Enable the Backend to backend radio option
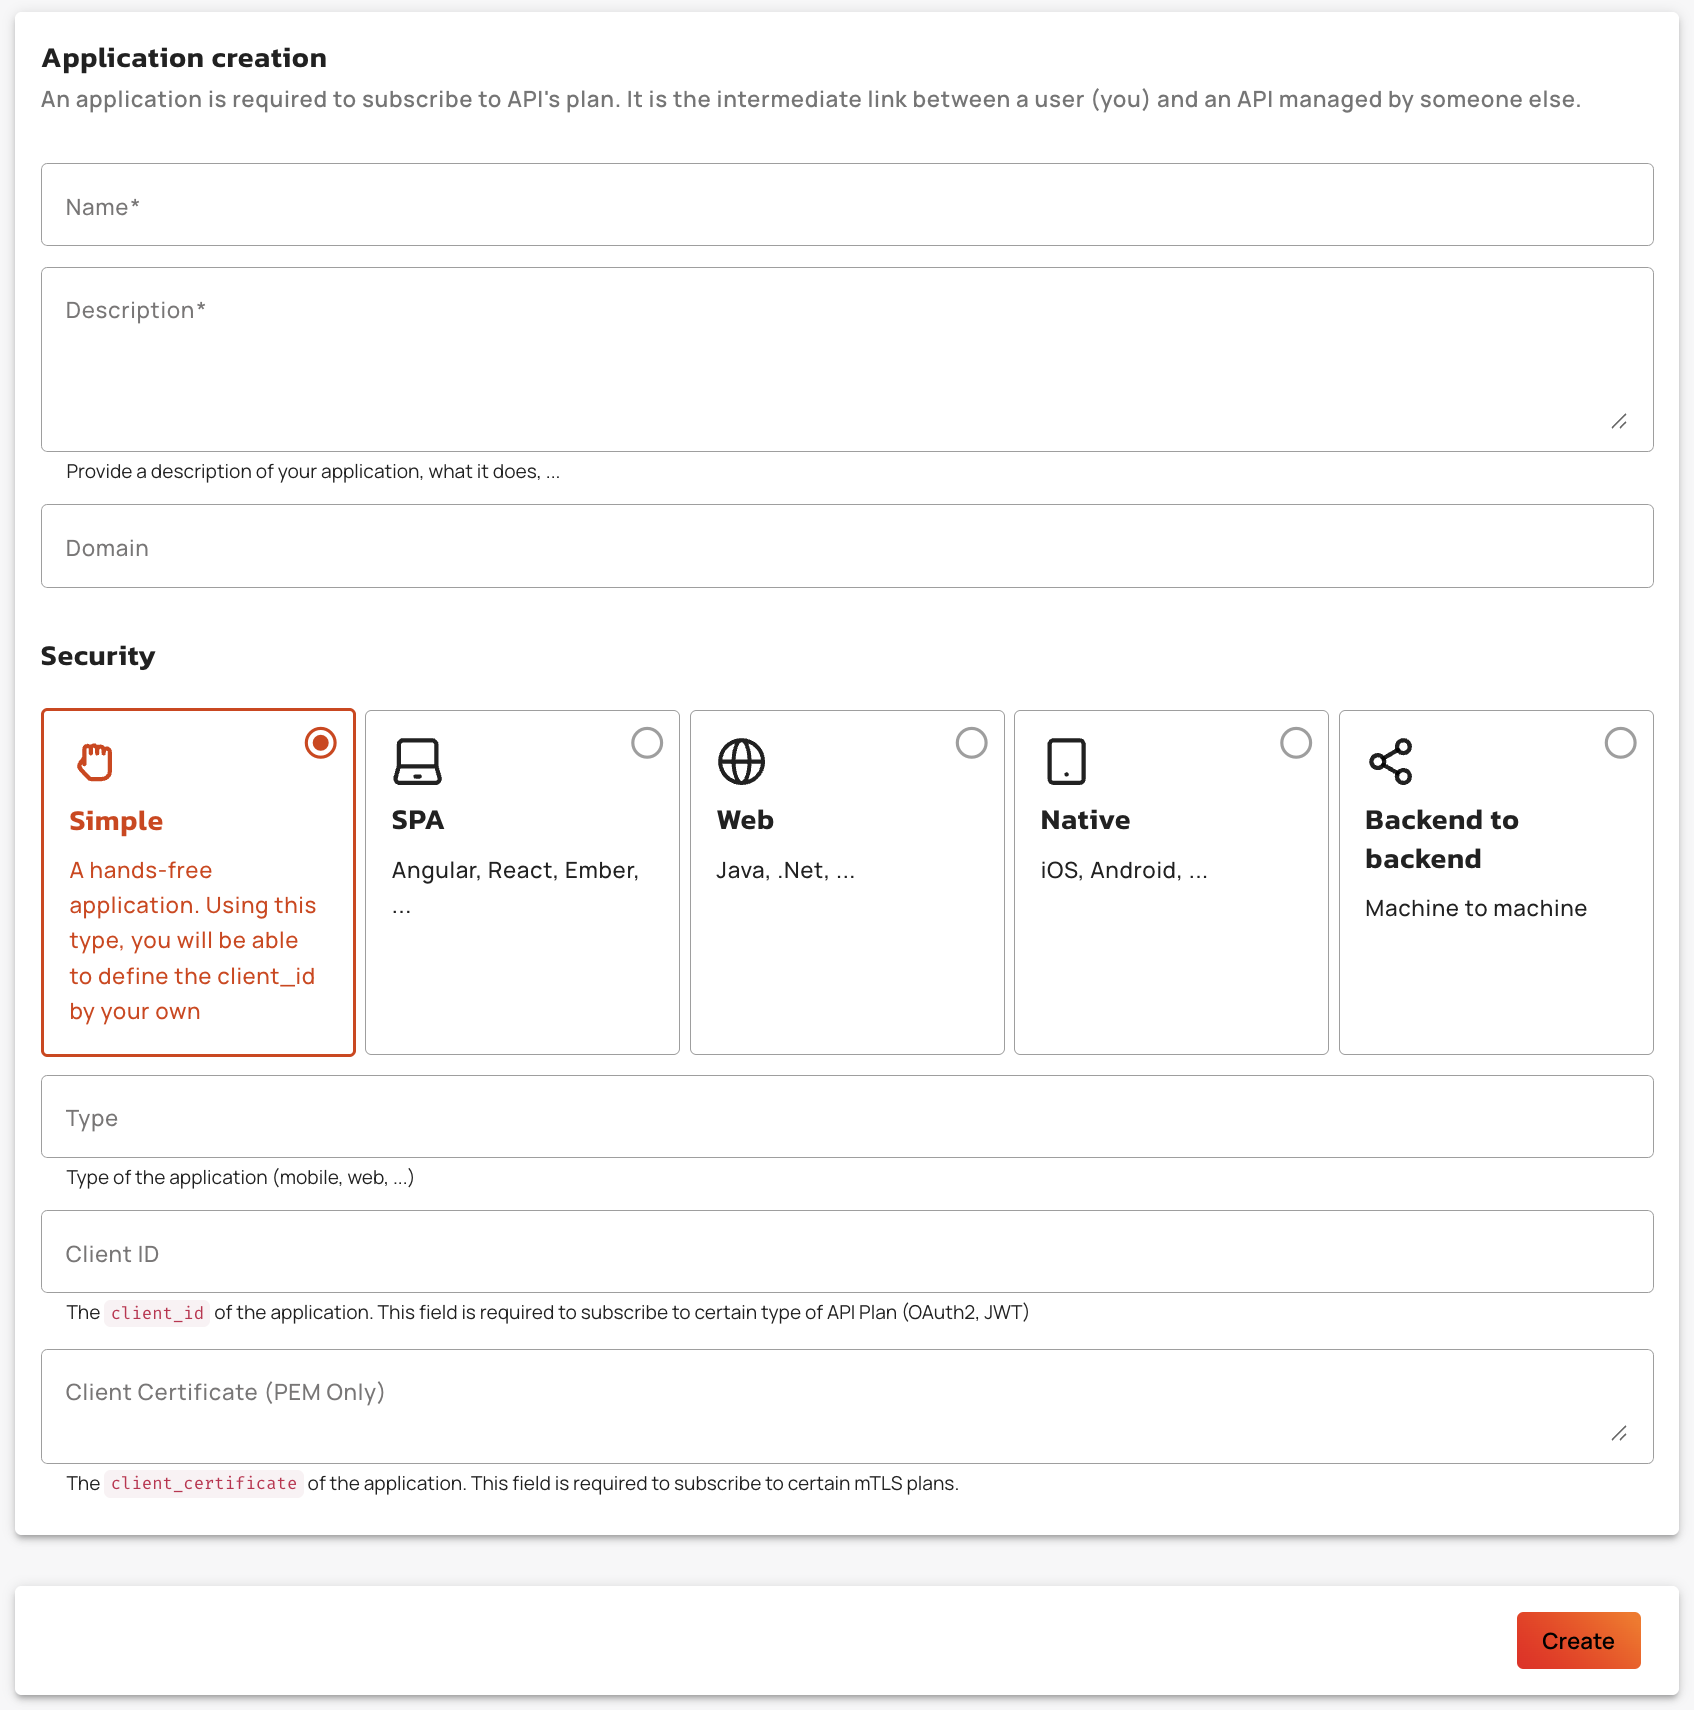Viewport: 1694px width, 1710px height. click(x=1620, y=743)
